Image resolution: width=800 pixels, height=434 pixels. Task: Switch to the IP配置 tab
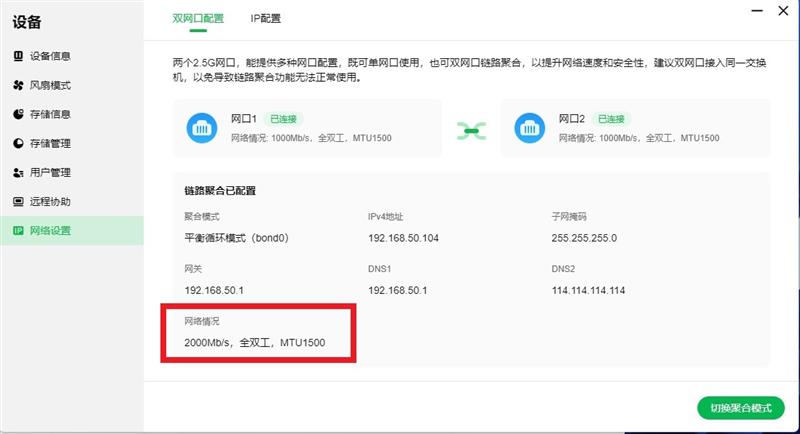point(265,18)
